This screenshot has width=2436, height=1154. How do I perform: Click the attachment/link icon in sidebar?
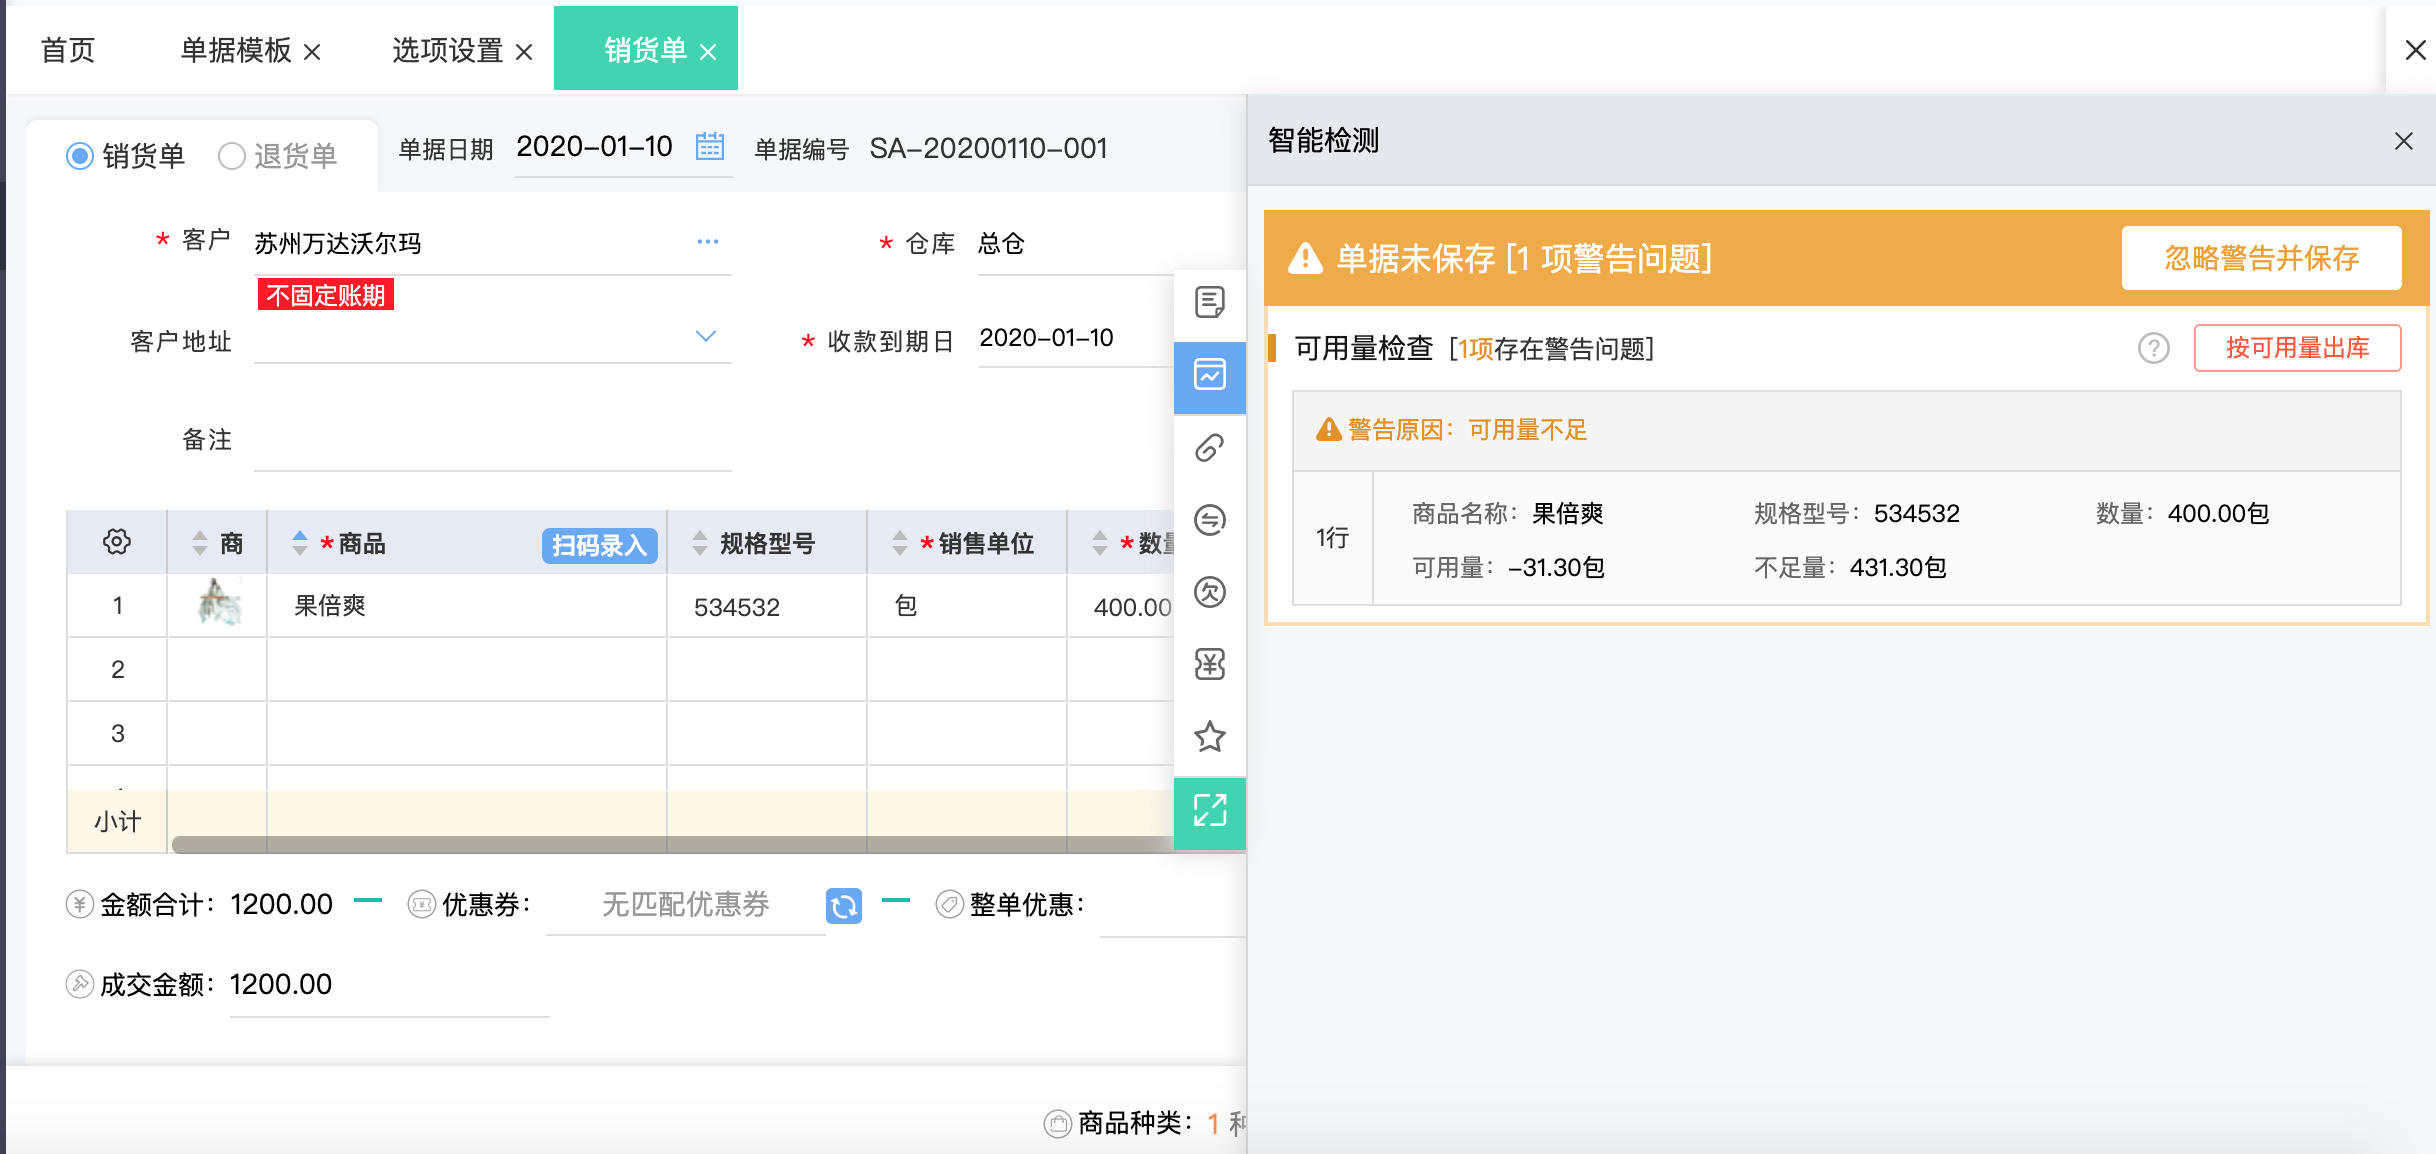coord(1212,450)
